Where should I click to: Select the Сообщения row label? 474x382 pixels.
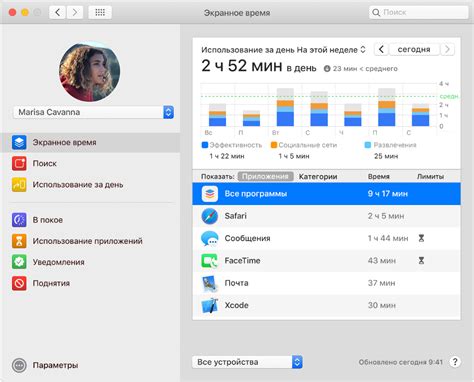point(247,238)
